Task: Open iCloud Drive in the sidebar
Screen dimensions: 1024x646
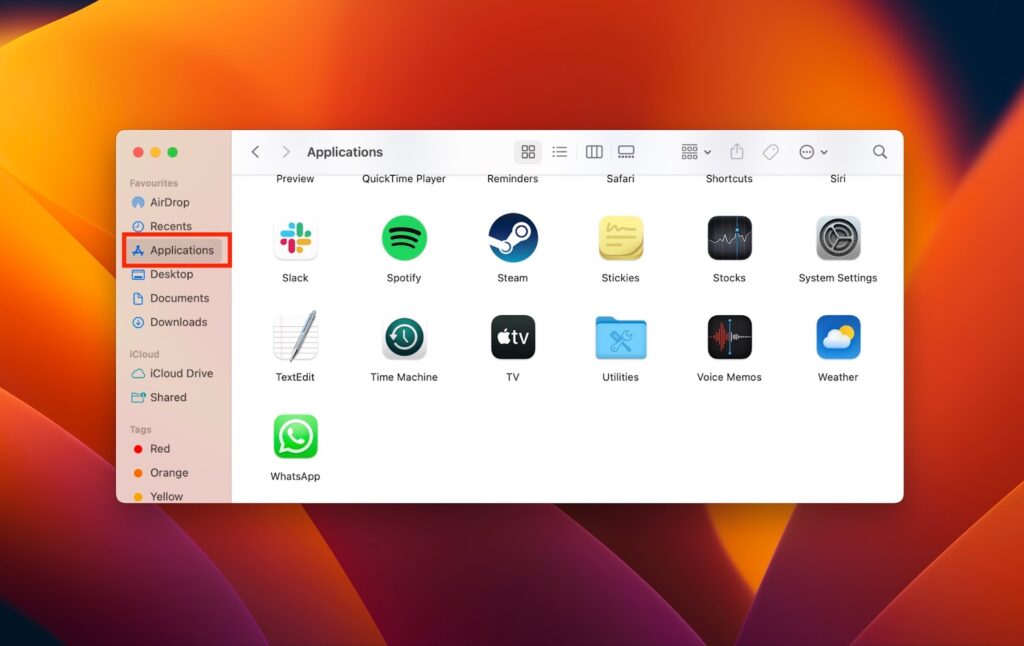Action: tap(173, 374)
